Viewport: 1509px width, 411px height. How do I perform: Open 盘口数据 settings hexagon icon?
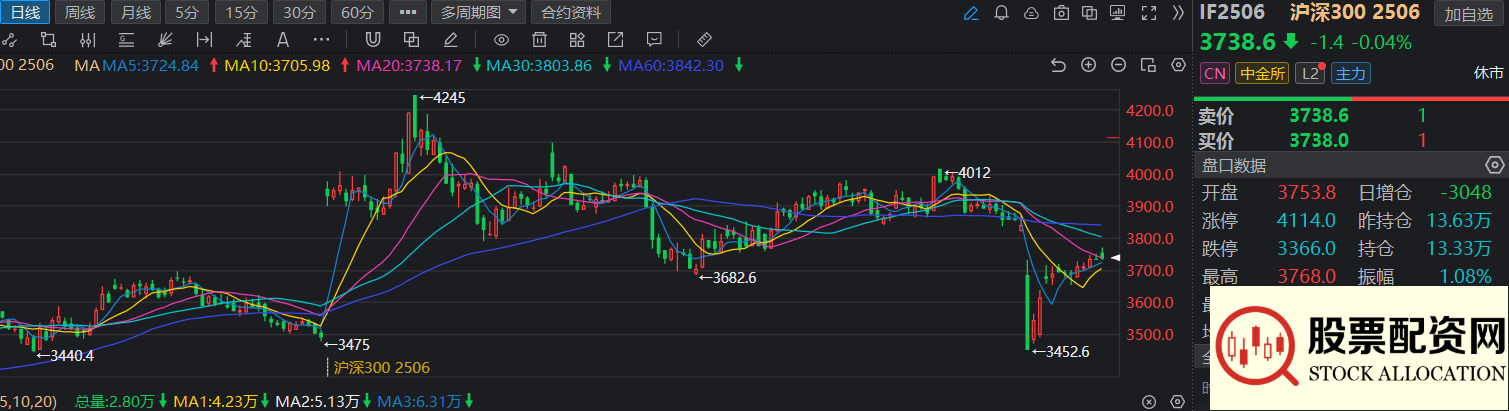[1494, 165]
